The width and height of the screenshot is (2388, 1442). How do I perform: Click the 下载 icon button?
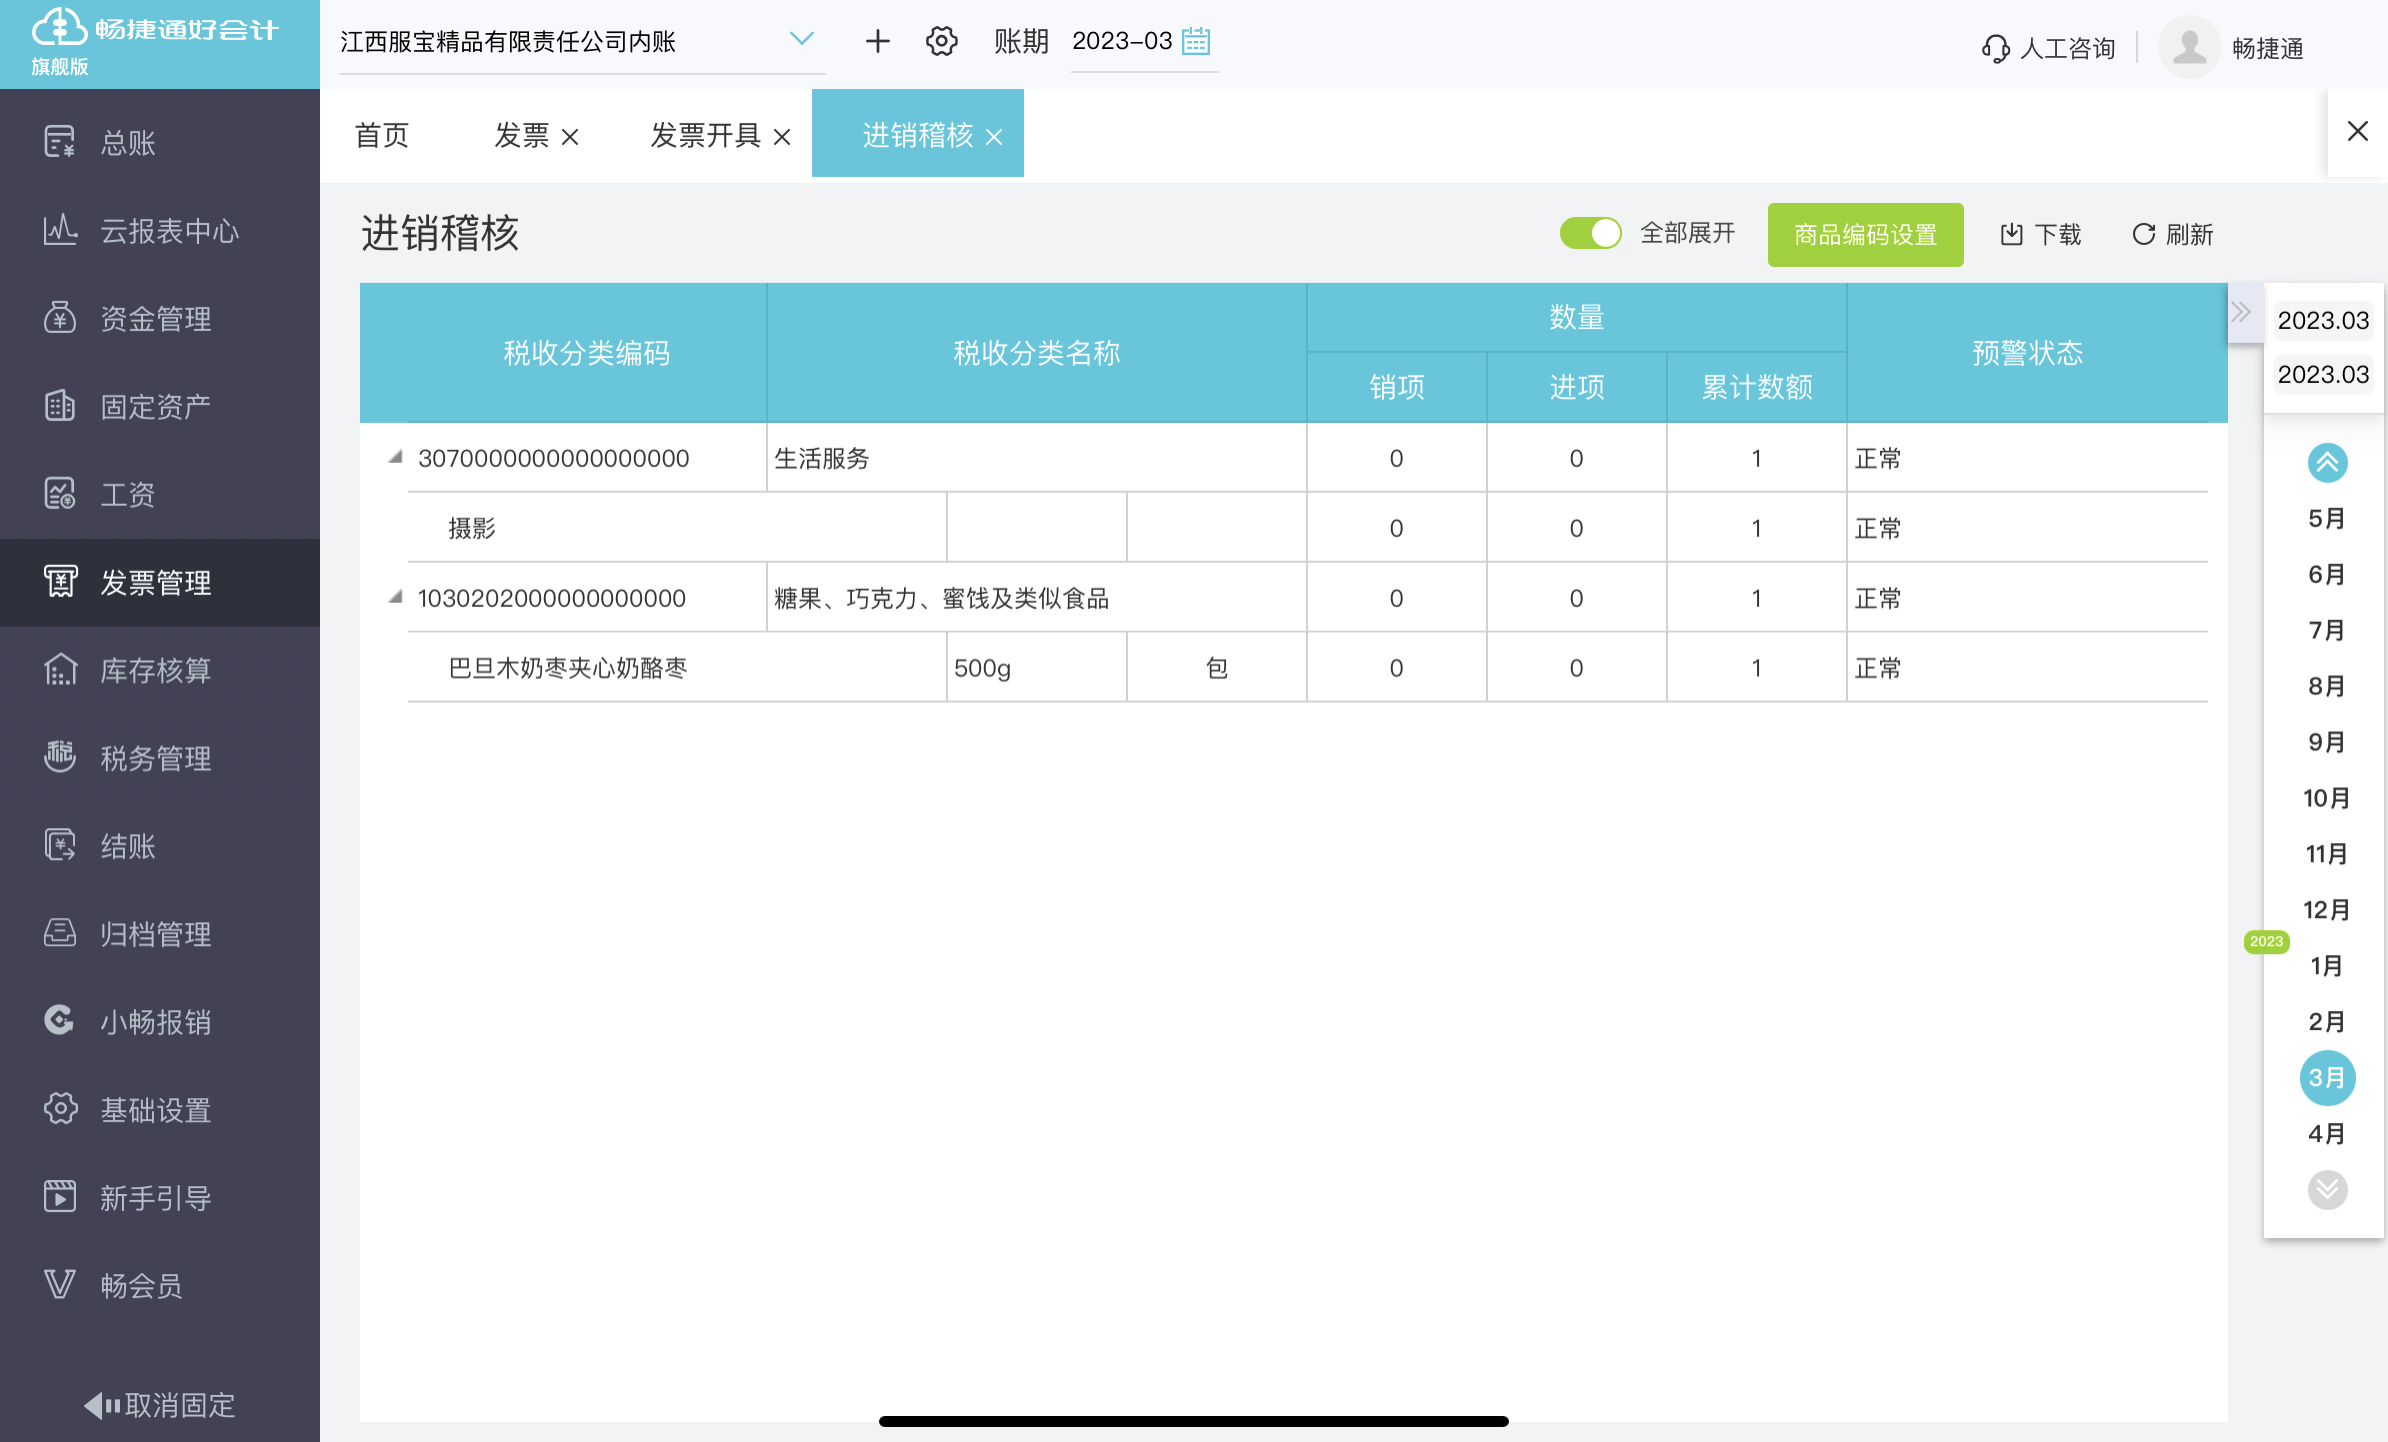(2013, 234)
